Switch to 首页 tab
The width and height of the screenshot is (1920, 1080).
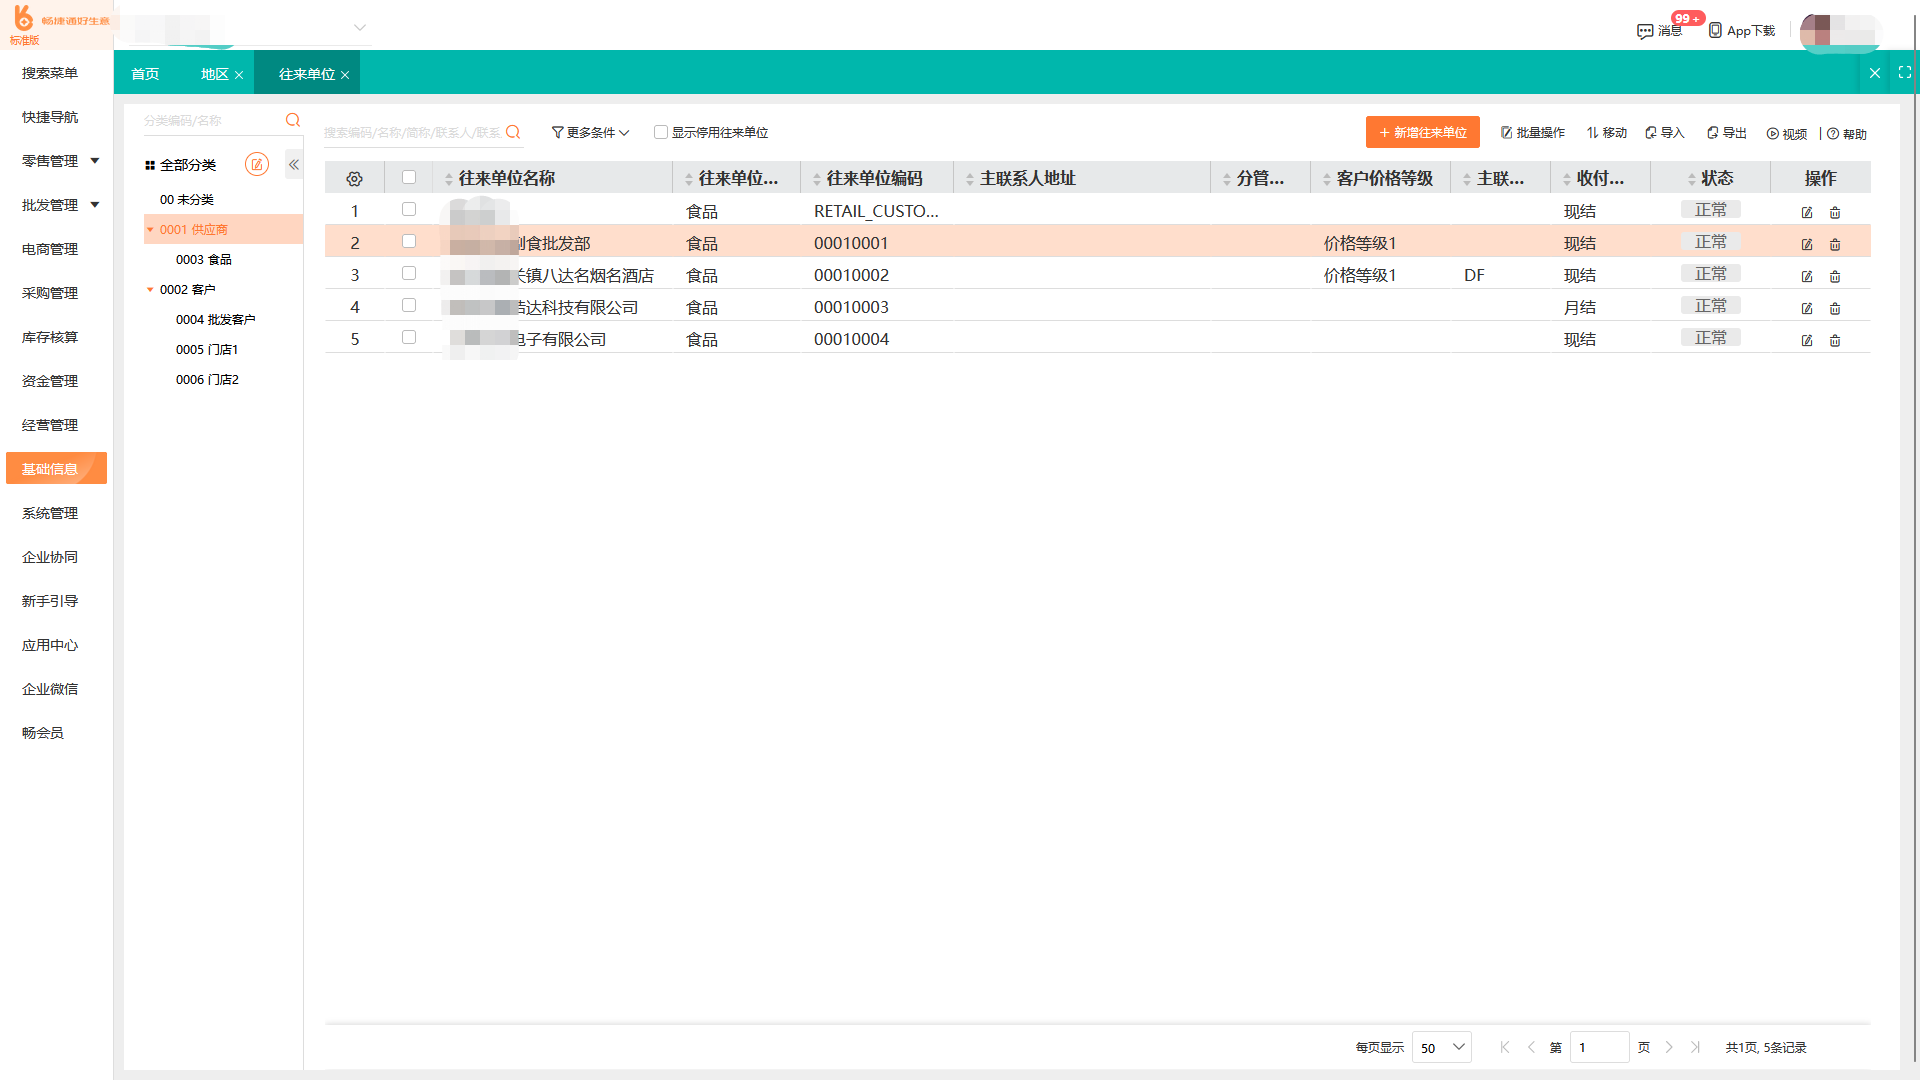click(x=145, y=73)
